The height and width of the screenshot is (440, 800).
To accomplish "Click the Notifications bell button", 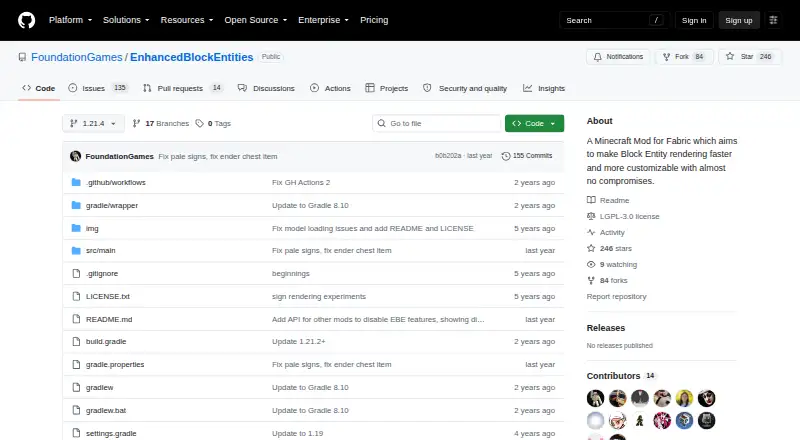I will coord(618,57).
